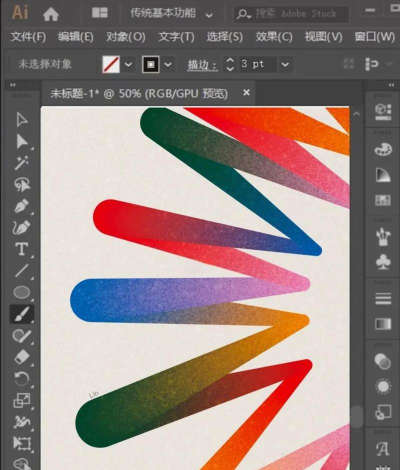Collapse the right panel dock double-arrow
400x470 pixels.
pos(391,85)
